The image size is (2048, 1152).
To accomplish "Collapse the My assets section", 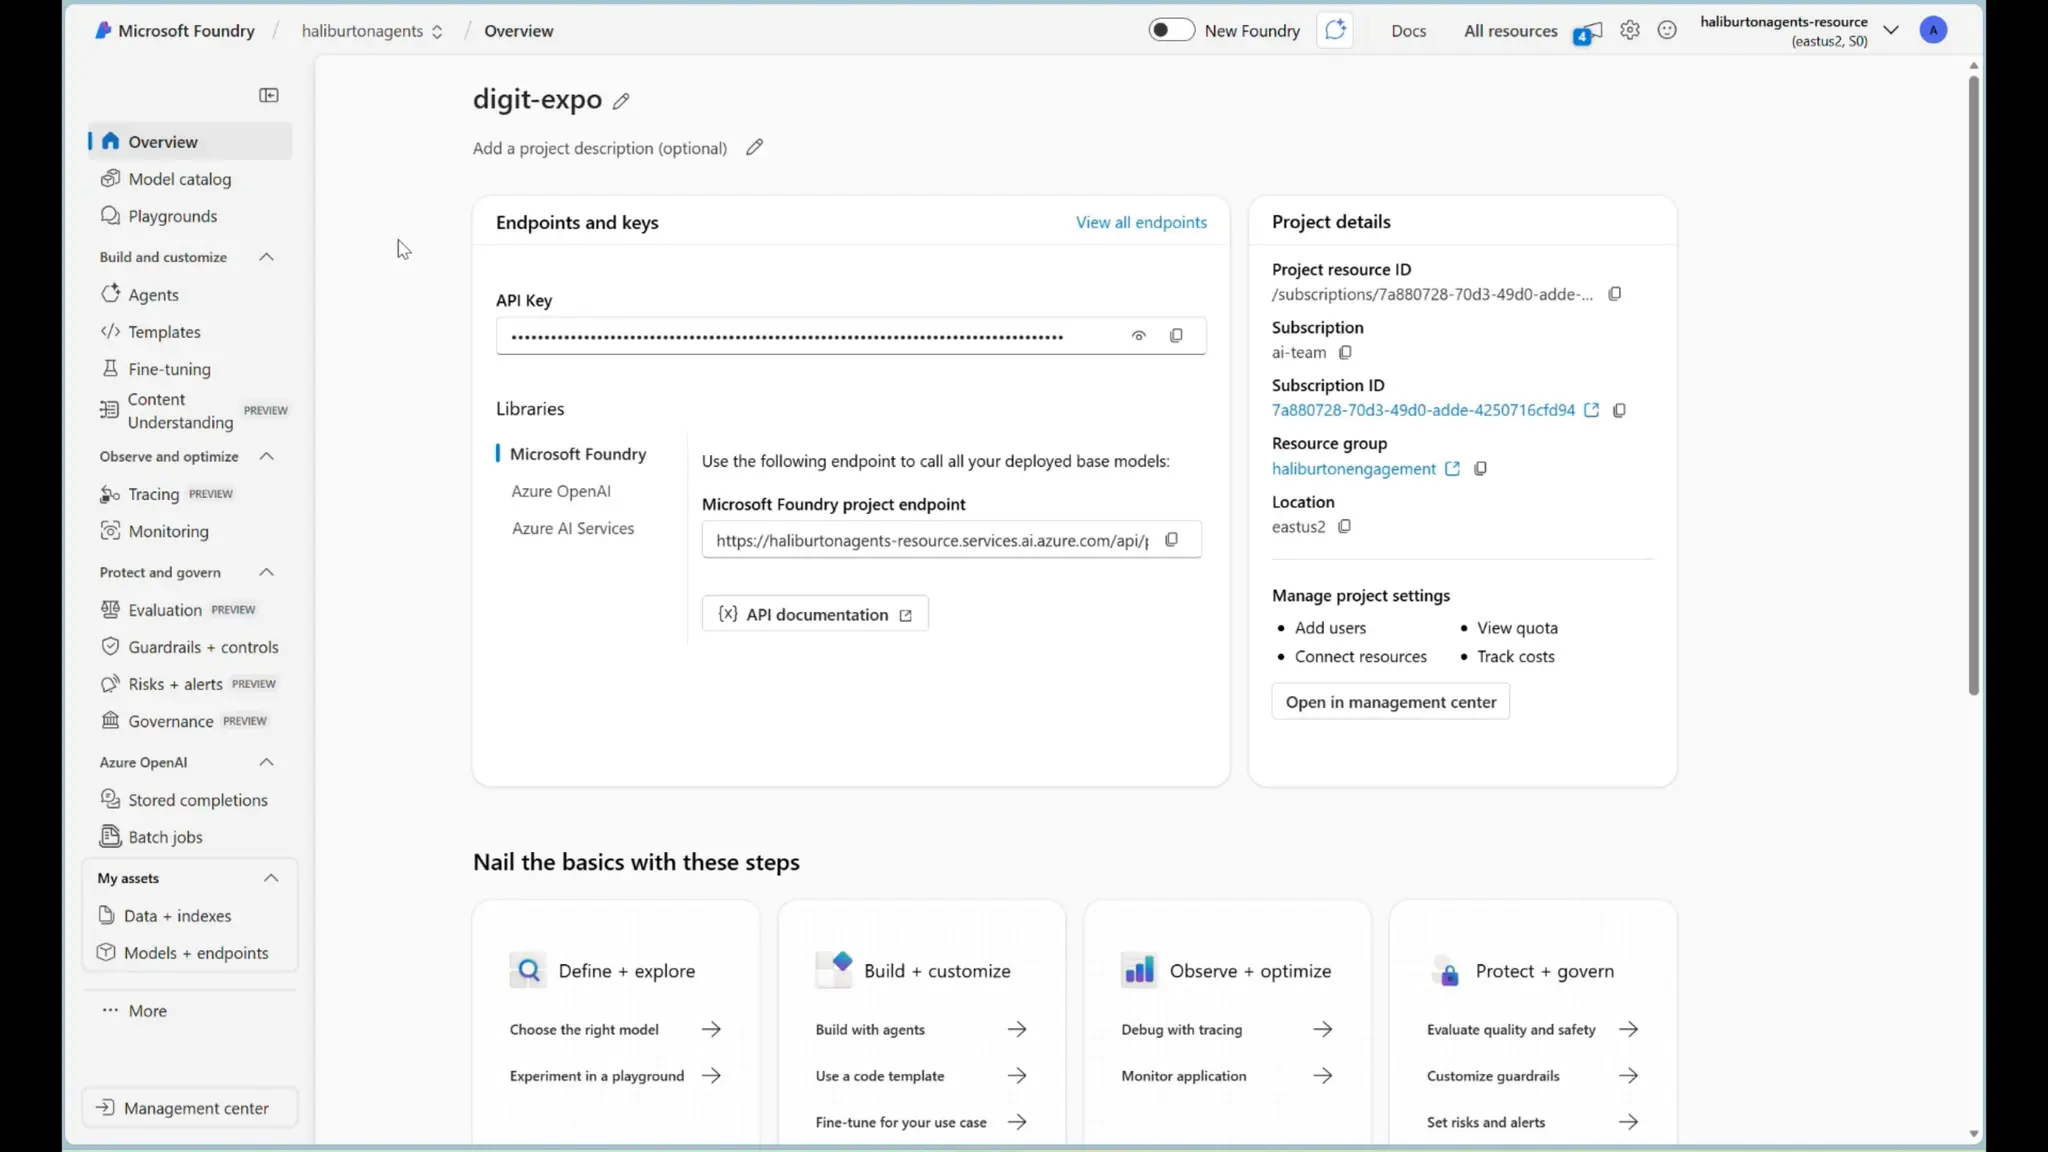I will point(270,878).
